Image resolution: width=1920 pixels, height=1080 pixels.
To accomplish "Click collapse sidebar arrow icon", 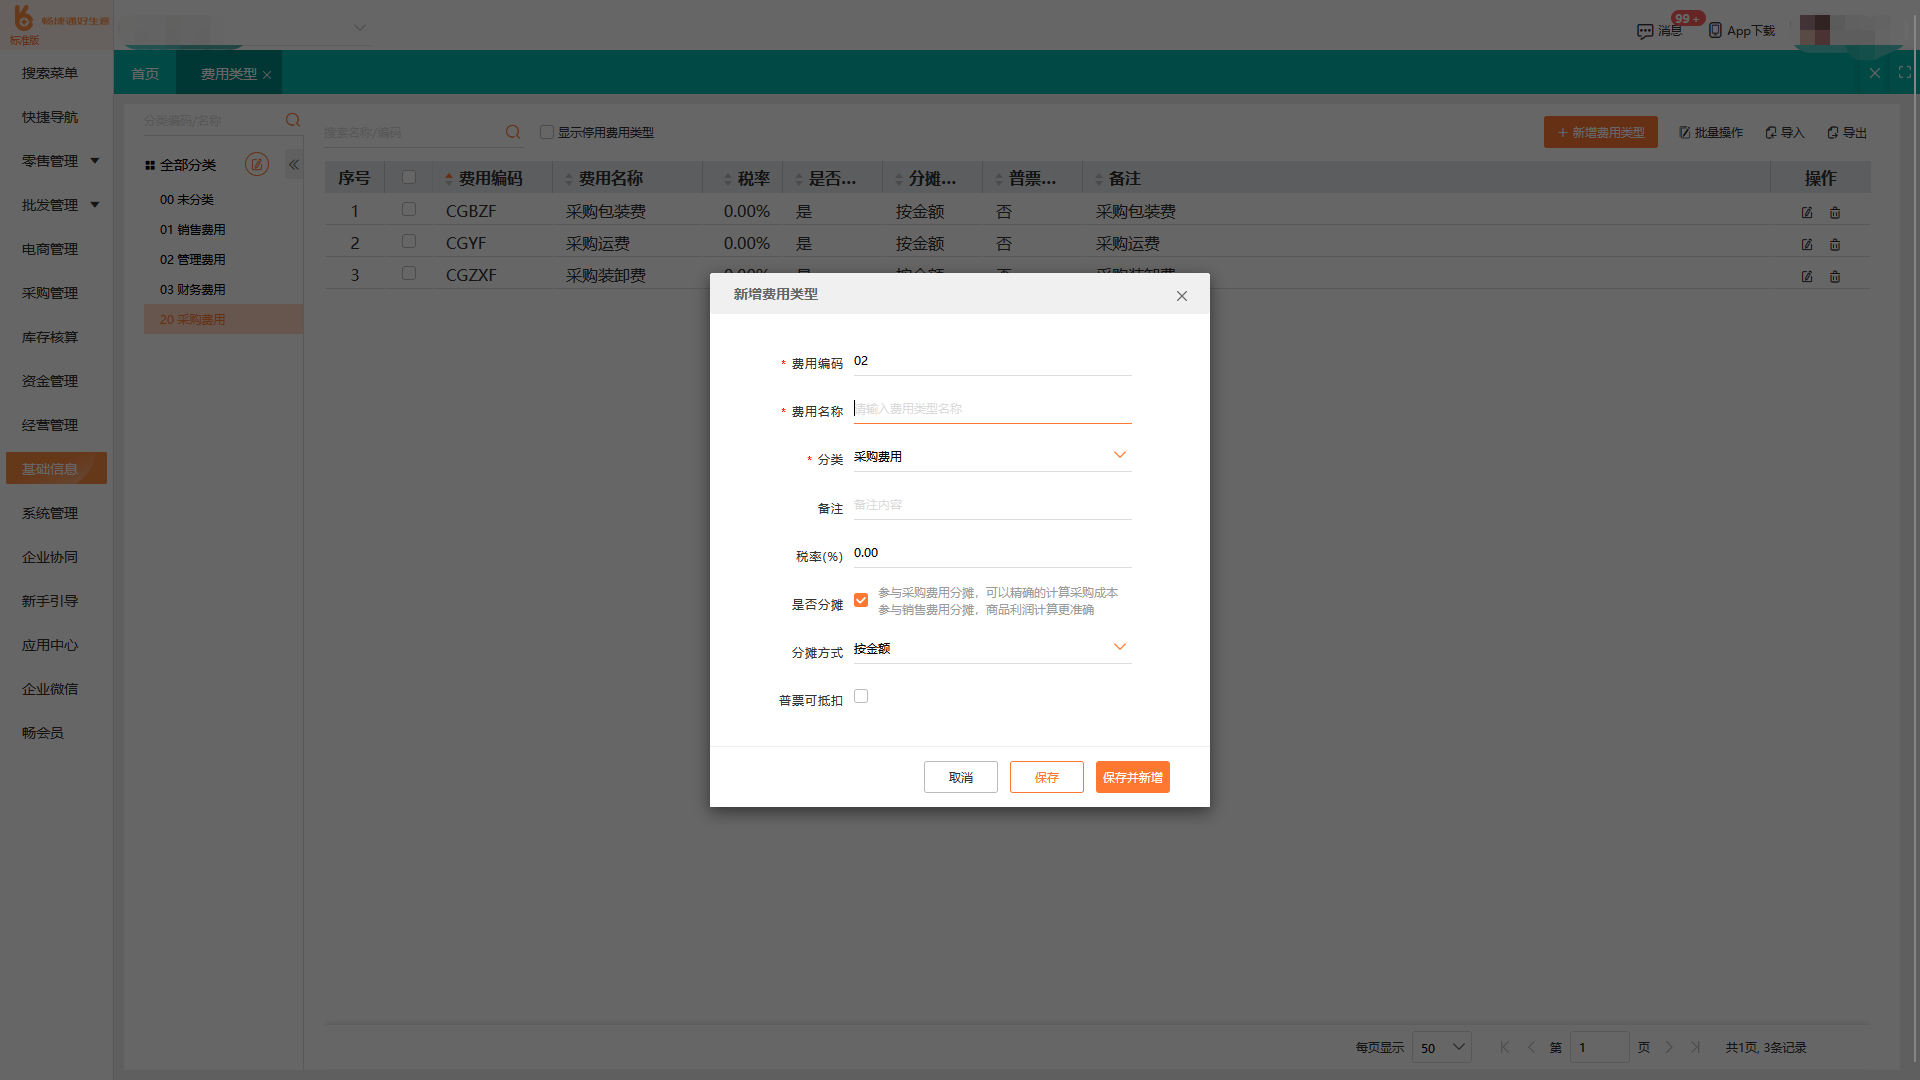I will tap(294, 165).
